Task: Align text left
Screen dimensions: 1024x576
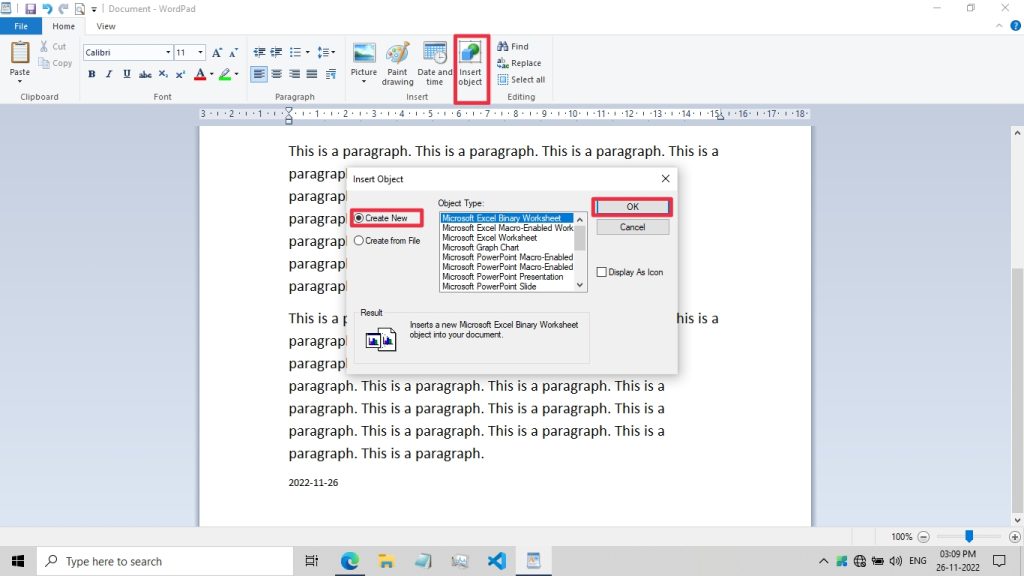Action: tap(259, 74)
